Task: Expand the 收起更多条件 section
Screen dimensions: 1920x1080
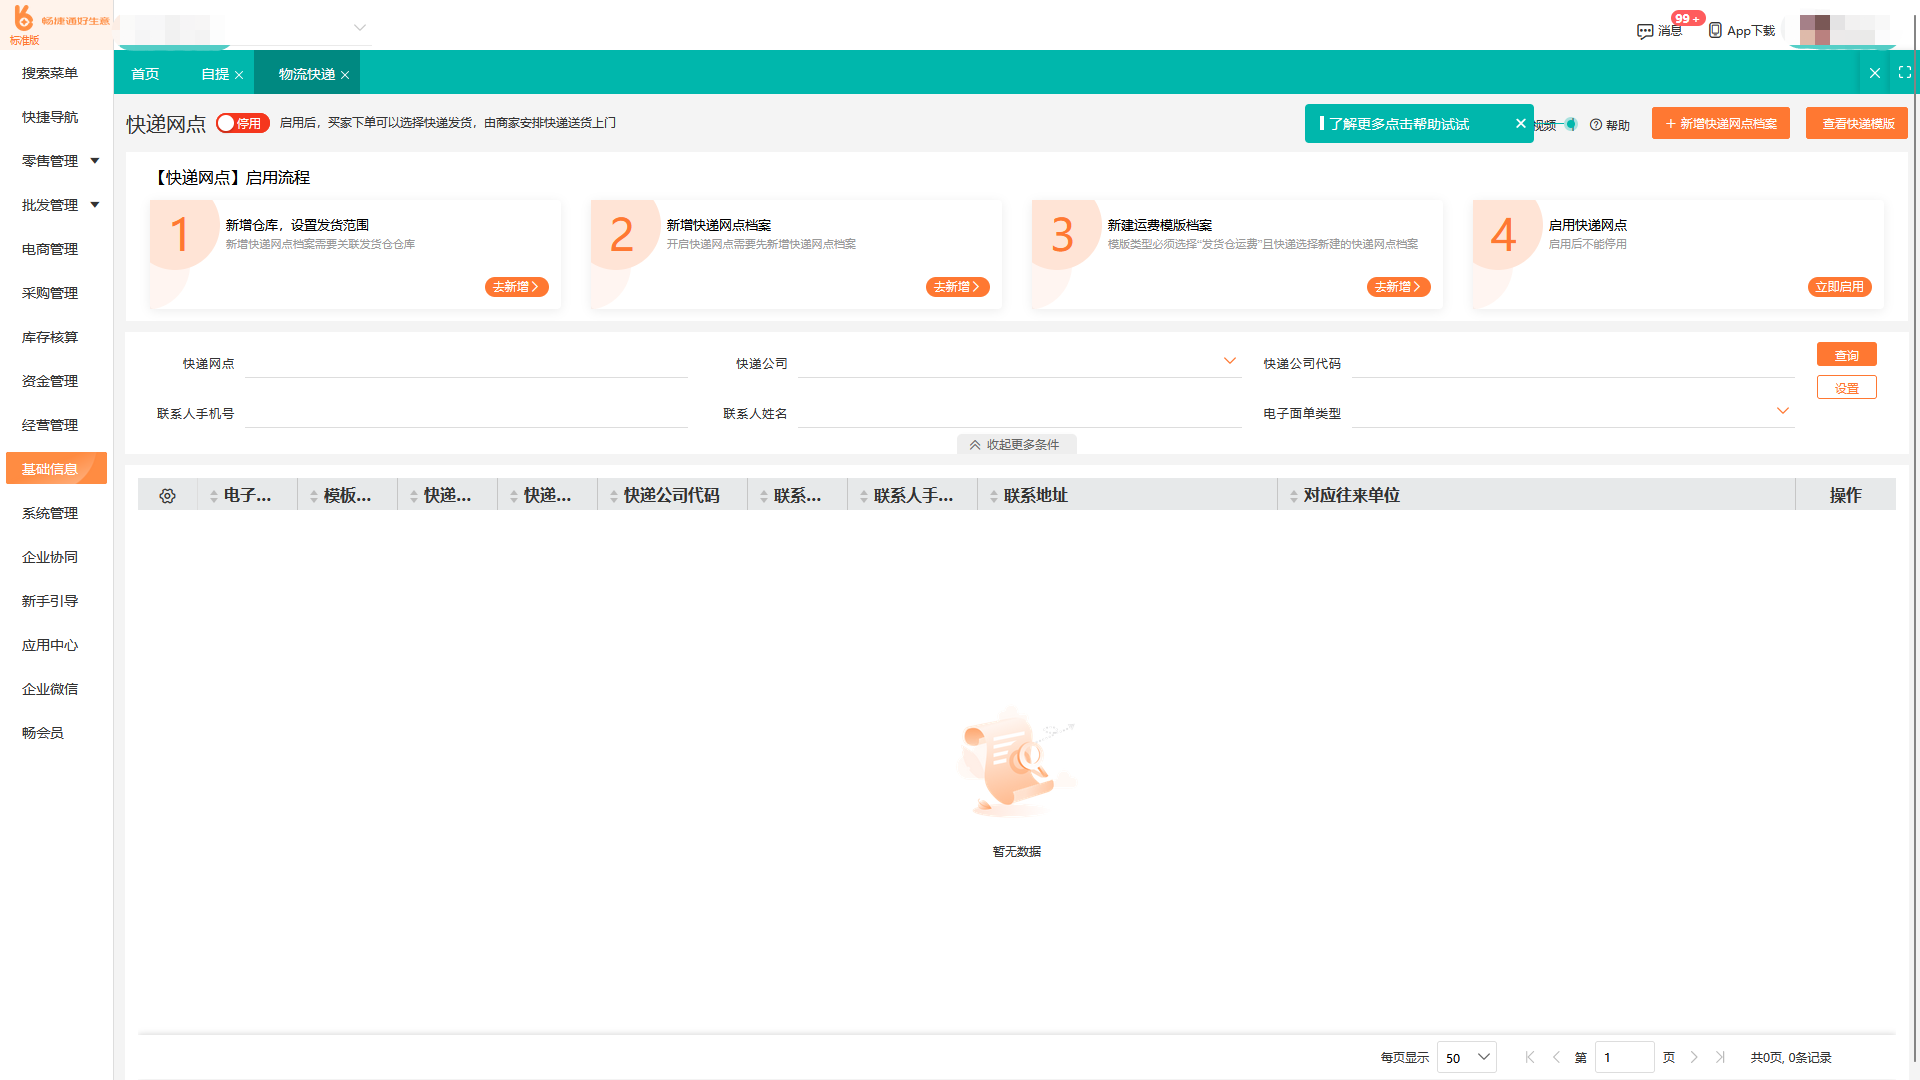Action: point(1014,444)
